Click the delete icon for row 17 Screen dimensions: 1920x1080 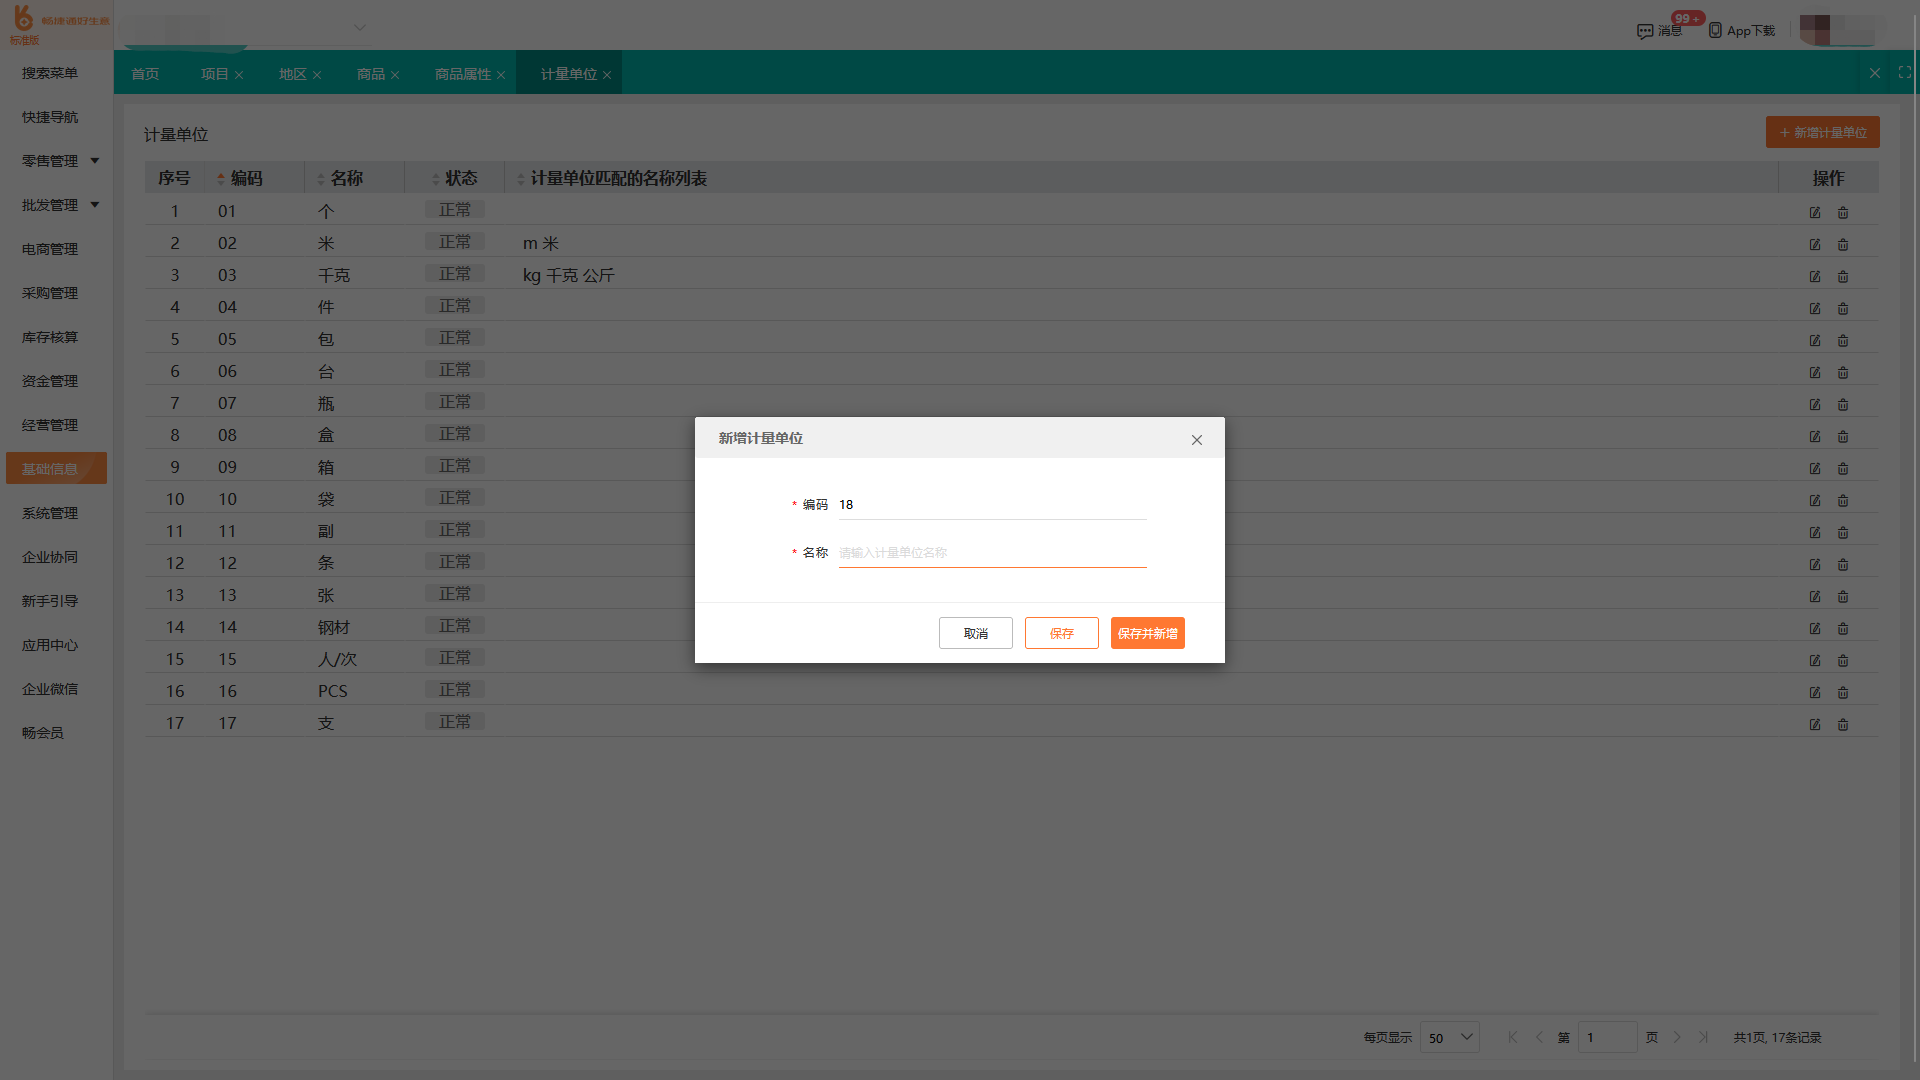pyautogui.click(x=1844, y=724)
